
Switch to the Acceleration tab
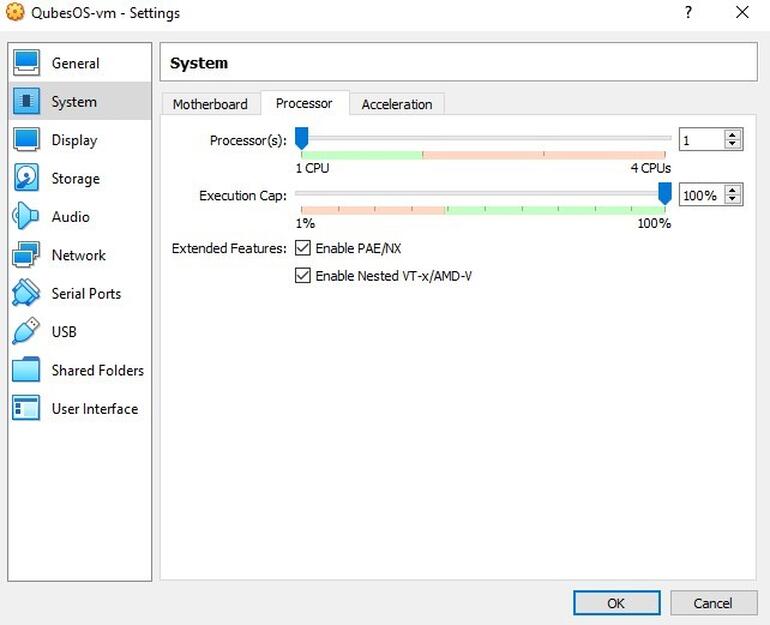pyautogui.click(x=397, y=104)
